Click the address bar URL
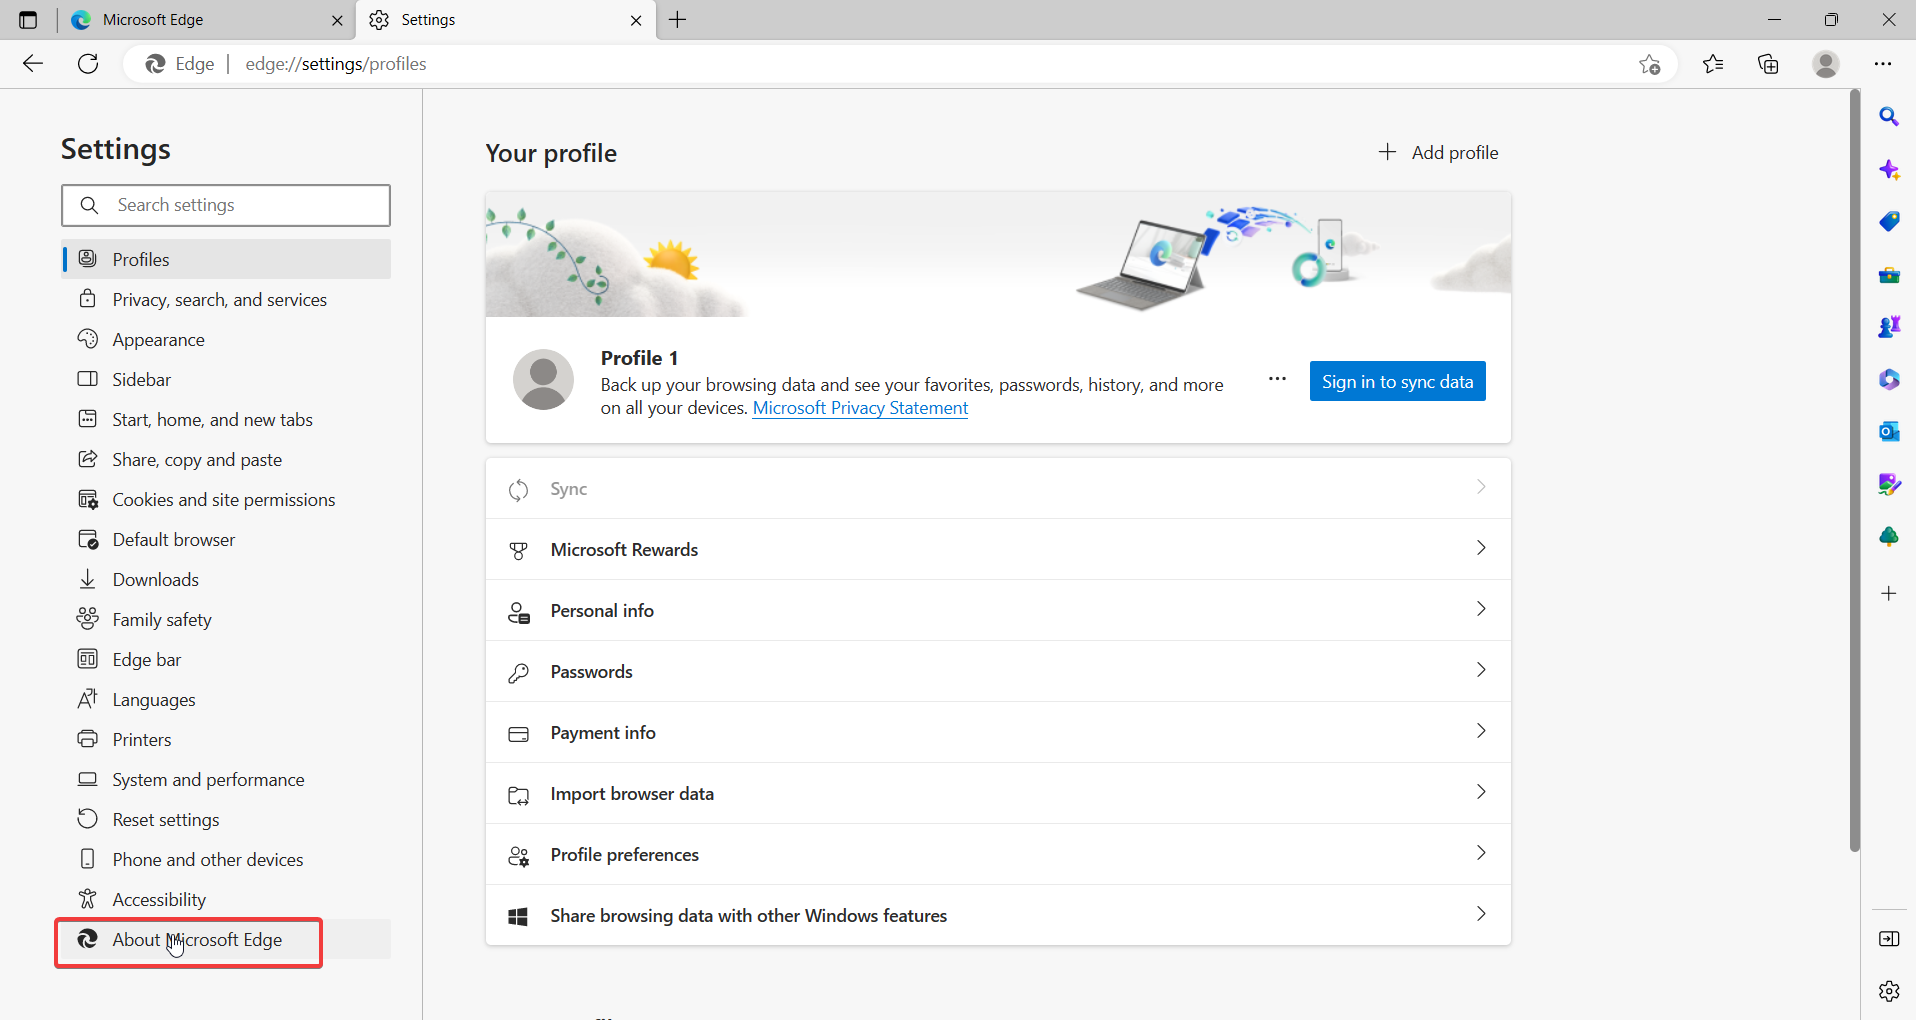Screen dimensions: 1916x1020 336,64
